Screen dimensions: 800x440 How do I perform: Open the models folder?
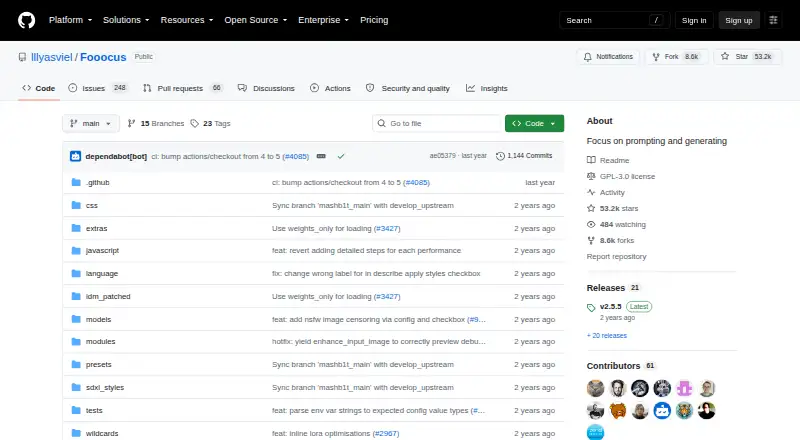click(x=98, y=320)
